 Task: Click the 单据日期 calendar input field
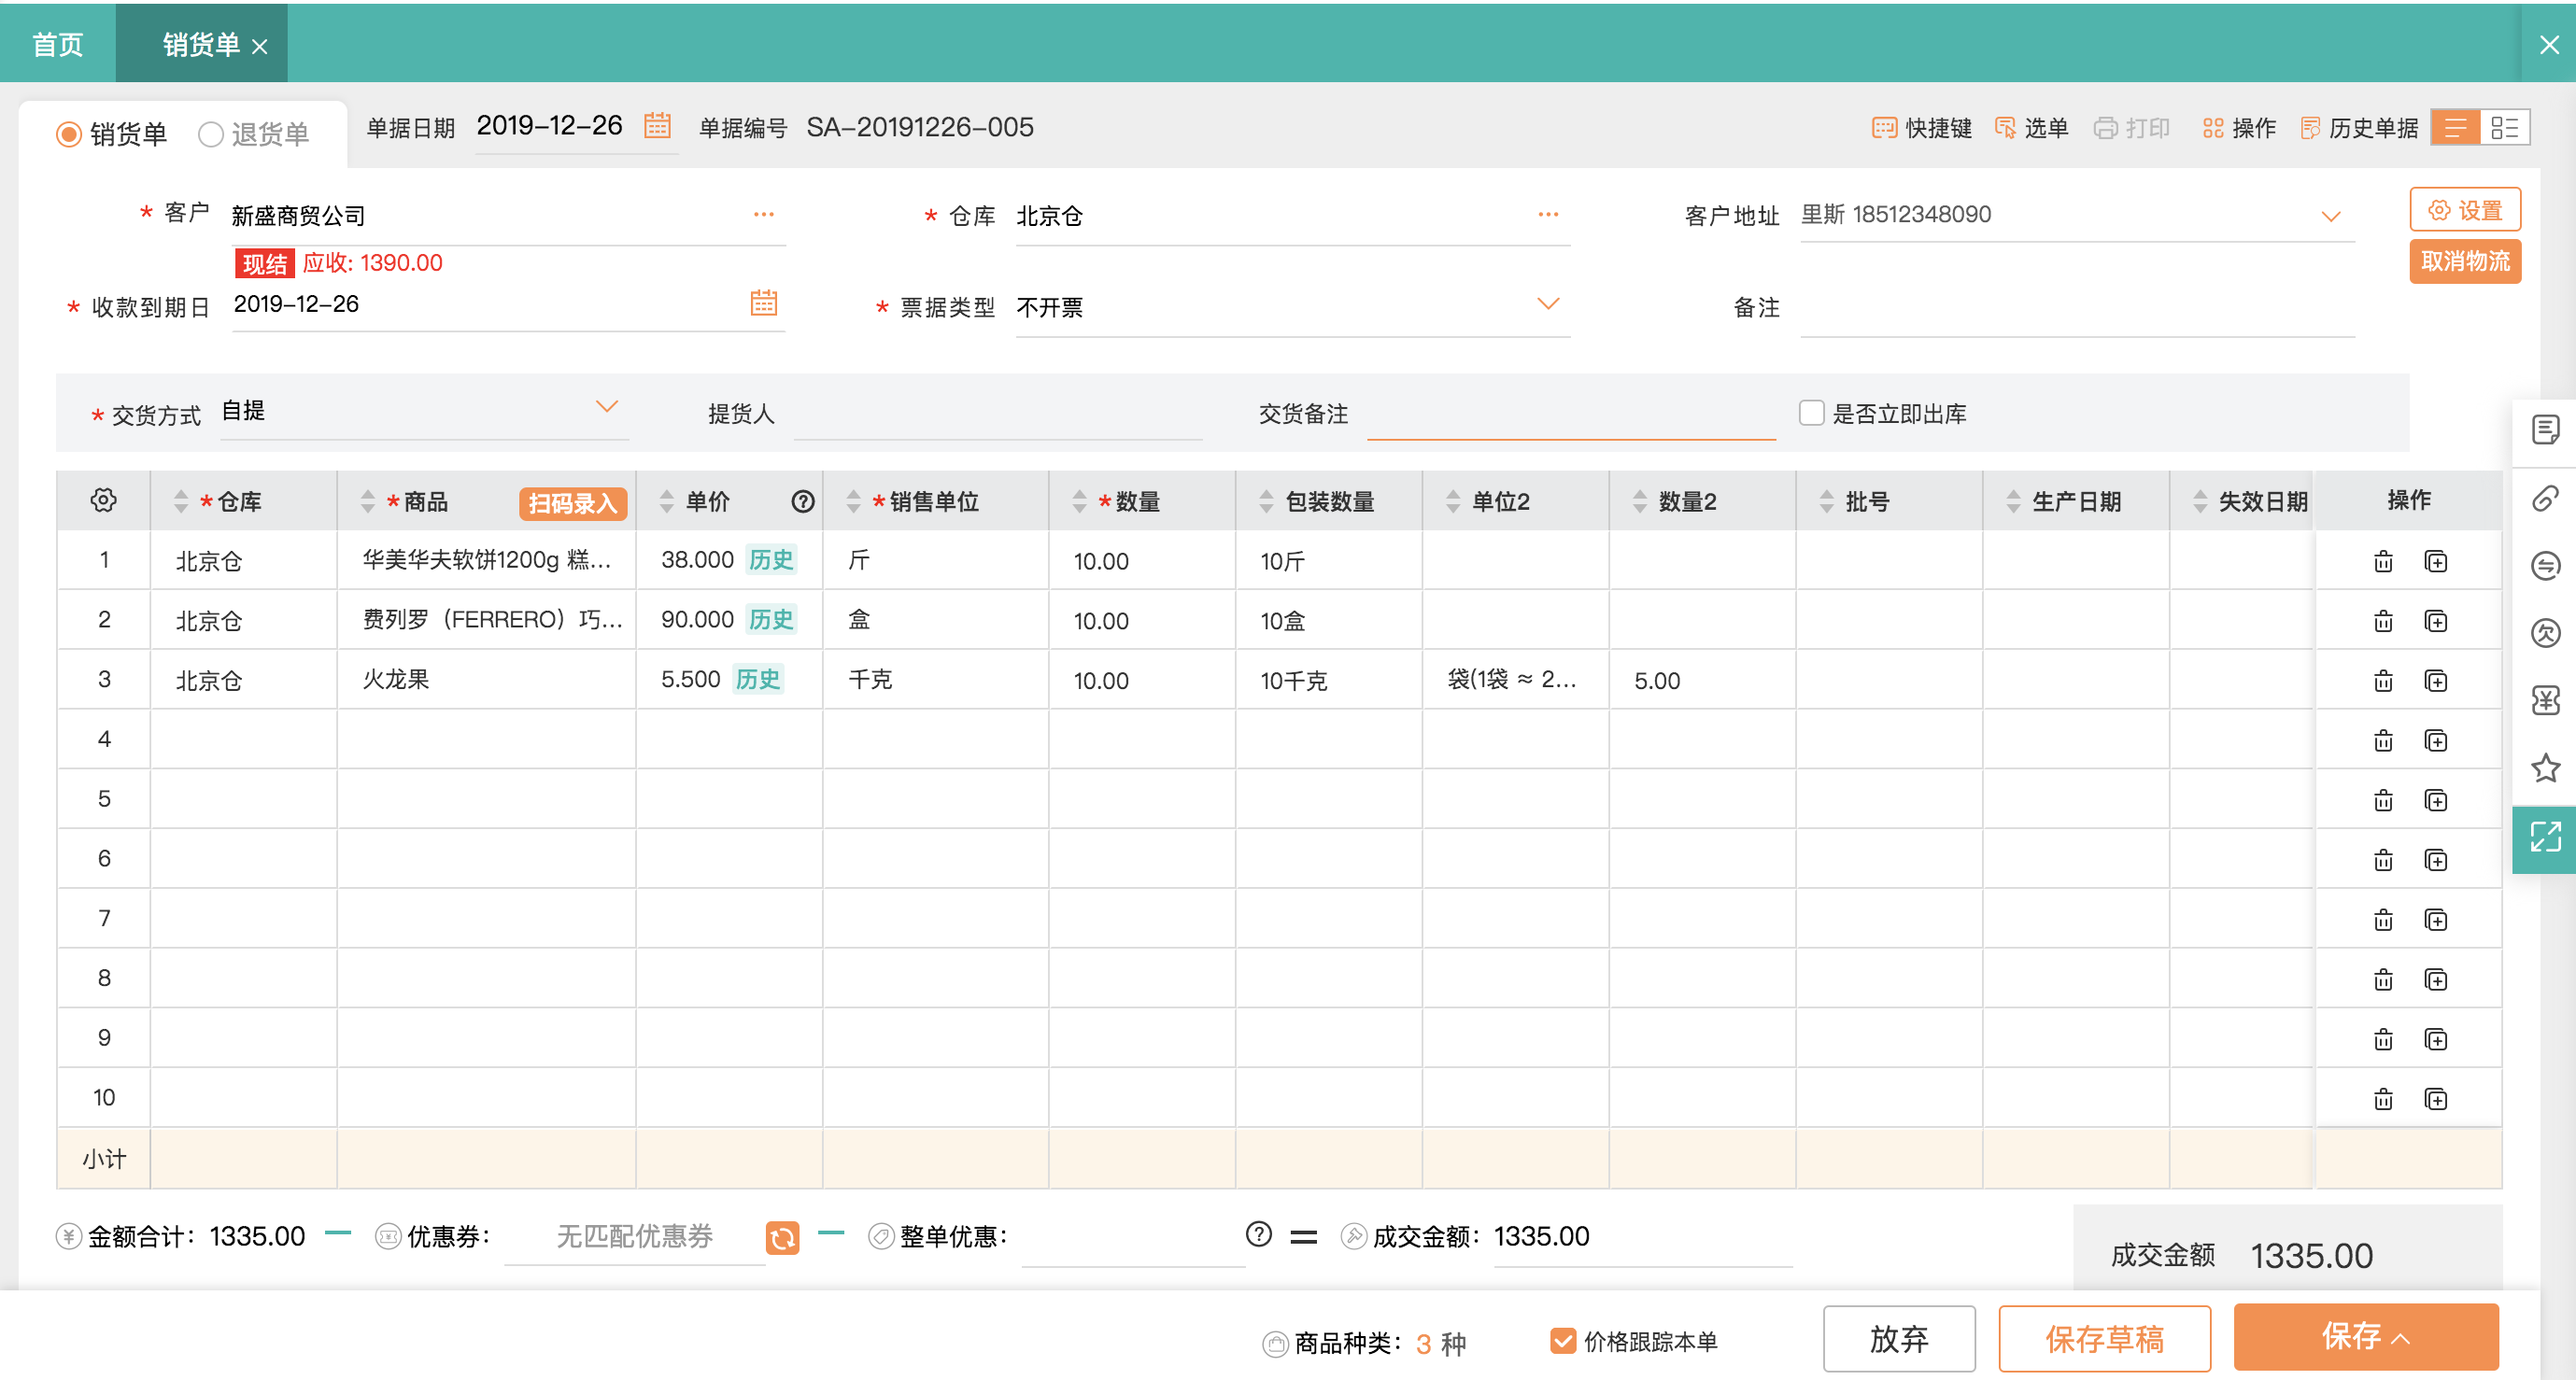[x=548, y=126]
